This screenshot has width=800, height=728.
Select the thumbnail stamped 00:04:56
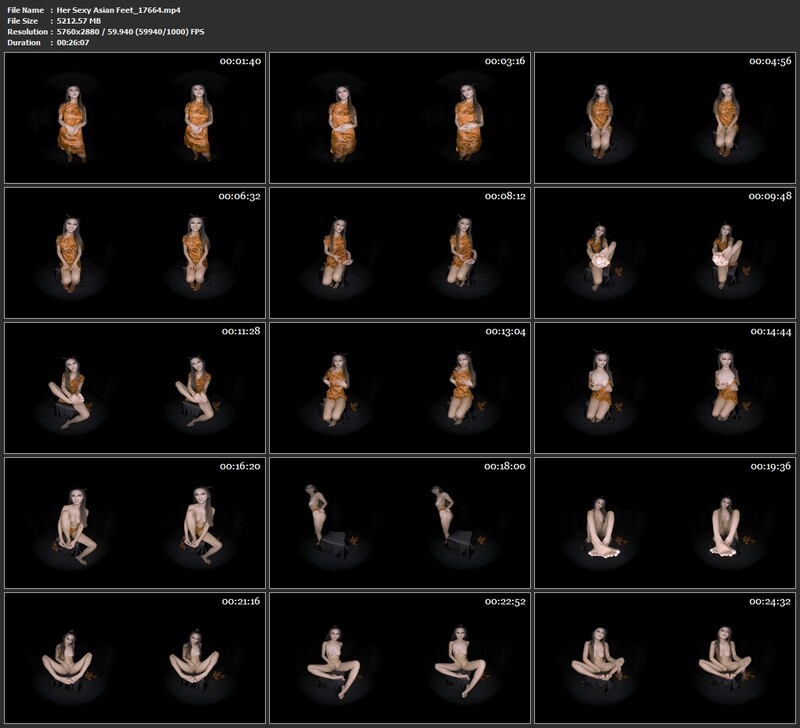tap(664, 118)
